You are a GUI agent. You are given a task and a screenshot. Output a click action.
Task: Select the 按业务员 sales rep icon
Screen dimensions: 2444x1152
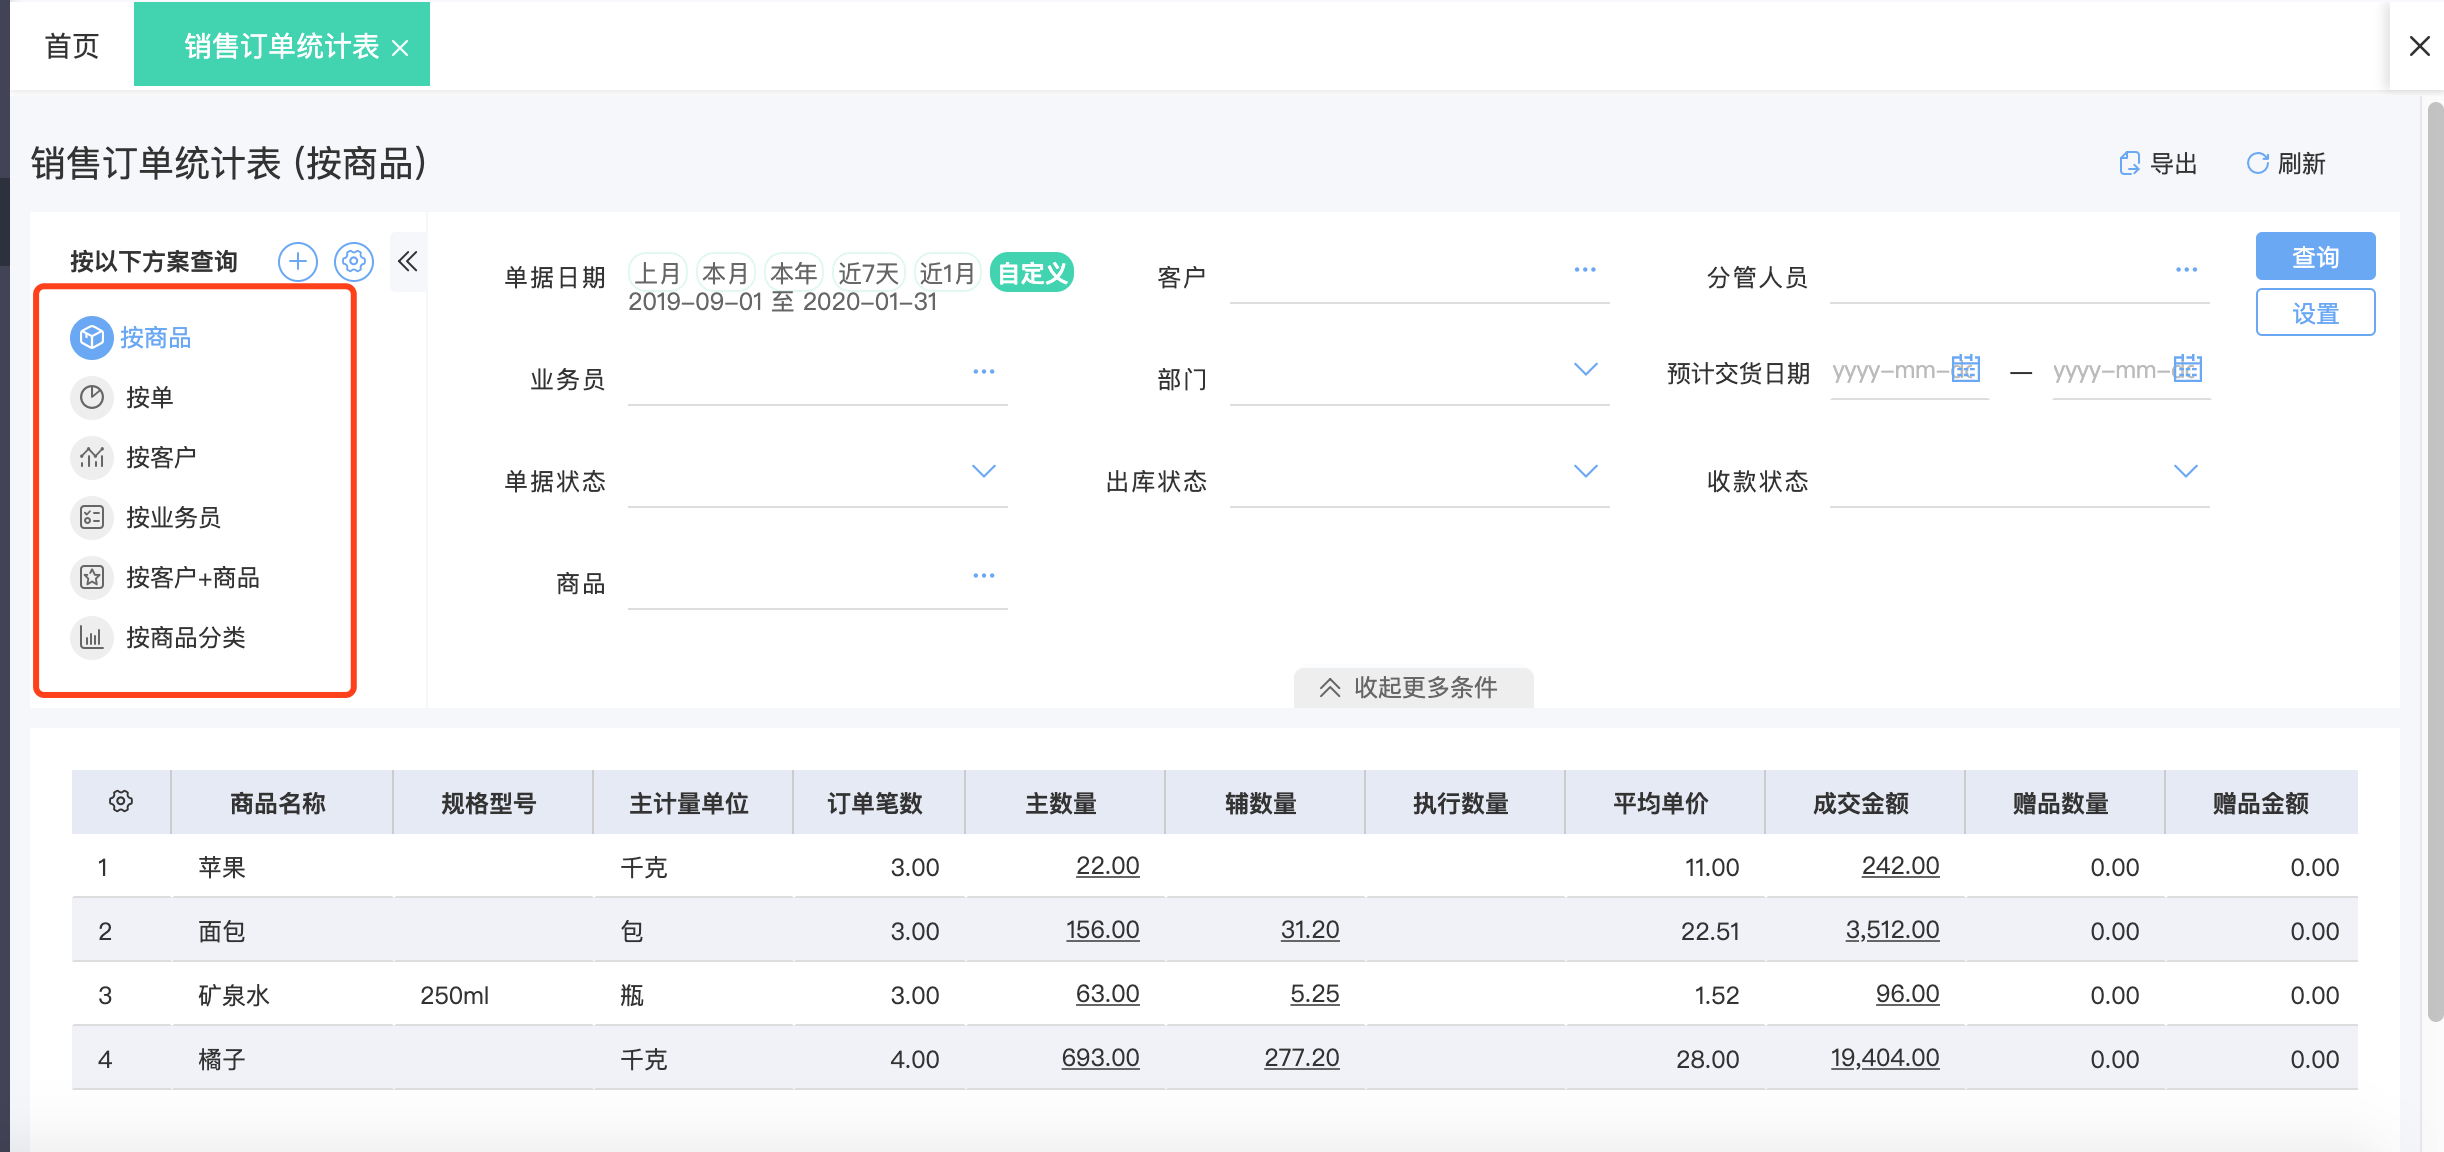tap(89, 516)
